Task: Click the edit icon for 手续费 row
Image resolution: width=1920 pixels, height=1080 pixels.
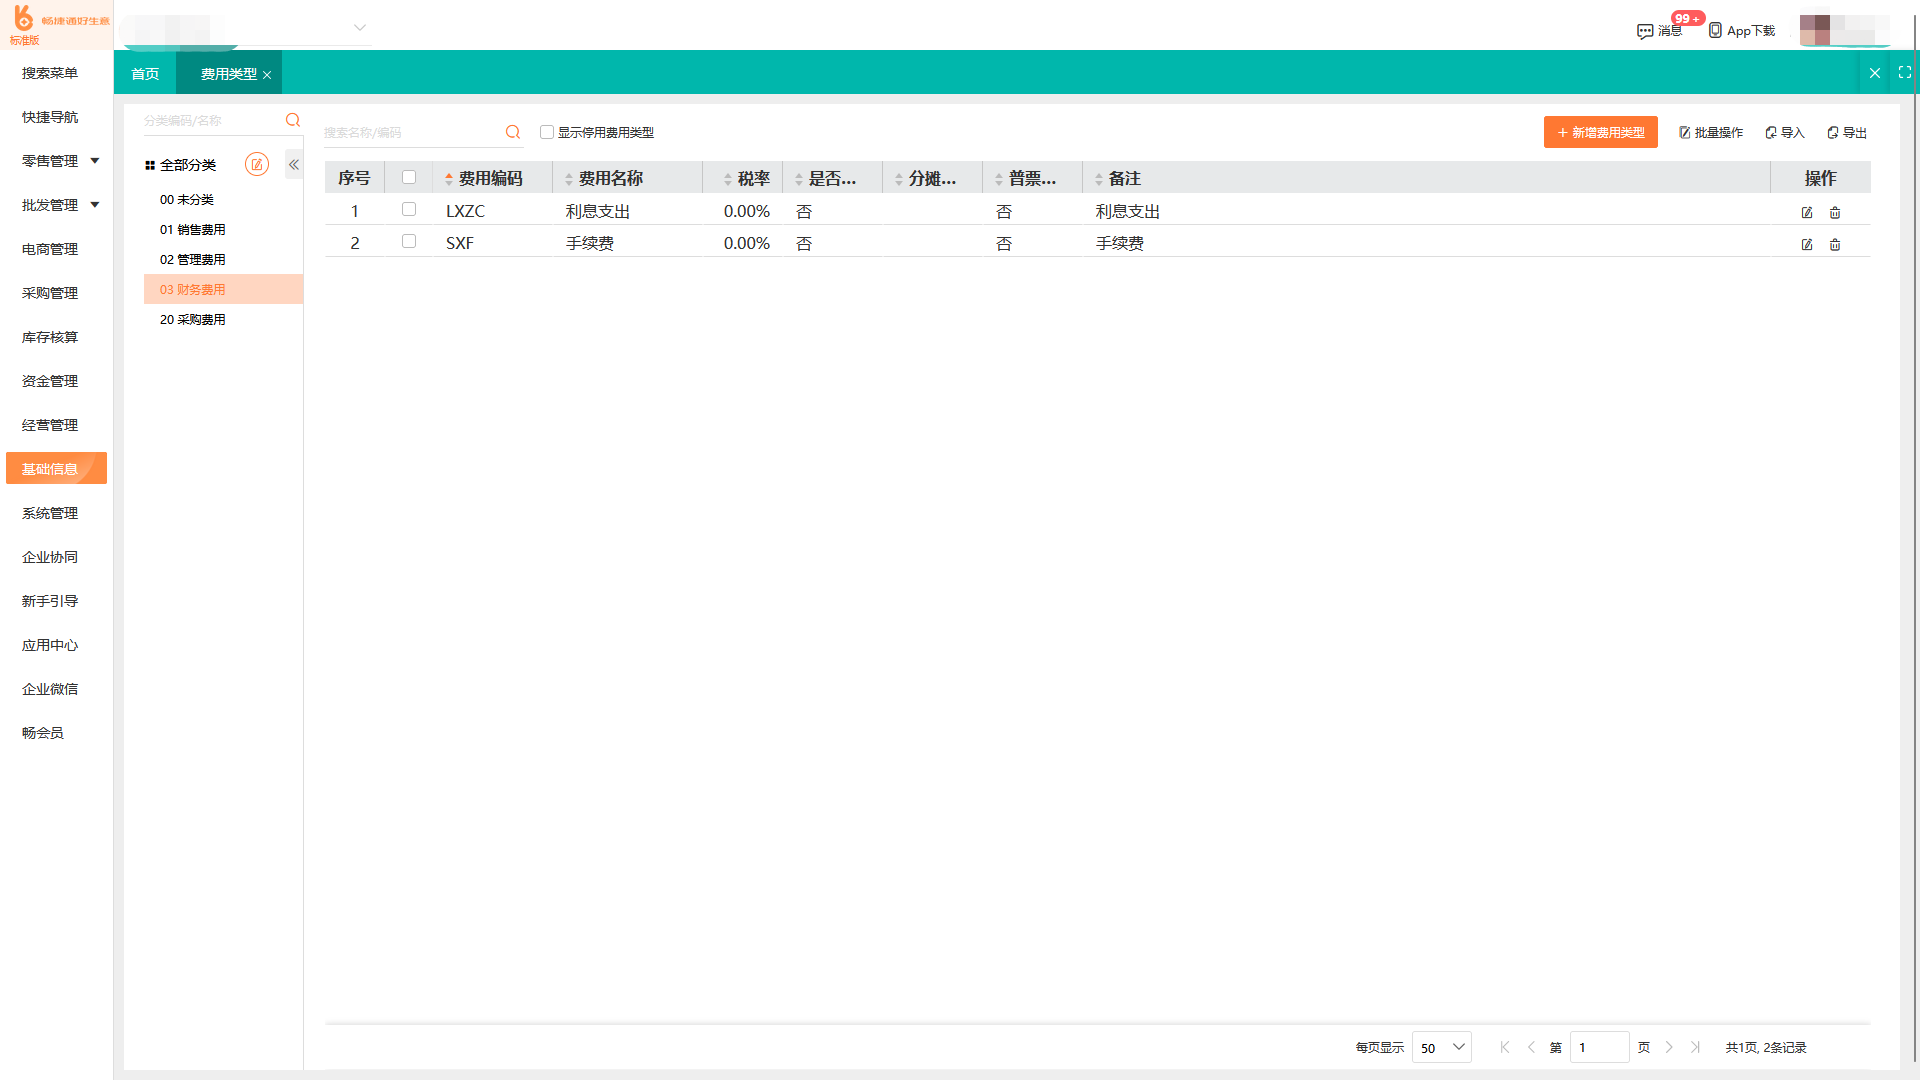Action: point(1807,243)
